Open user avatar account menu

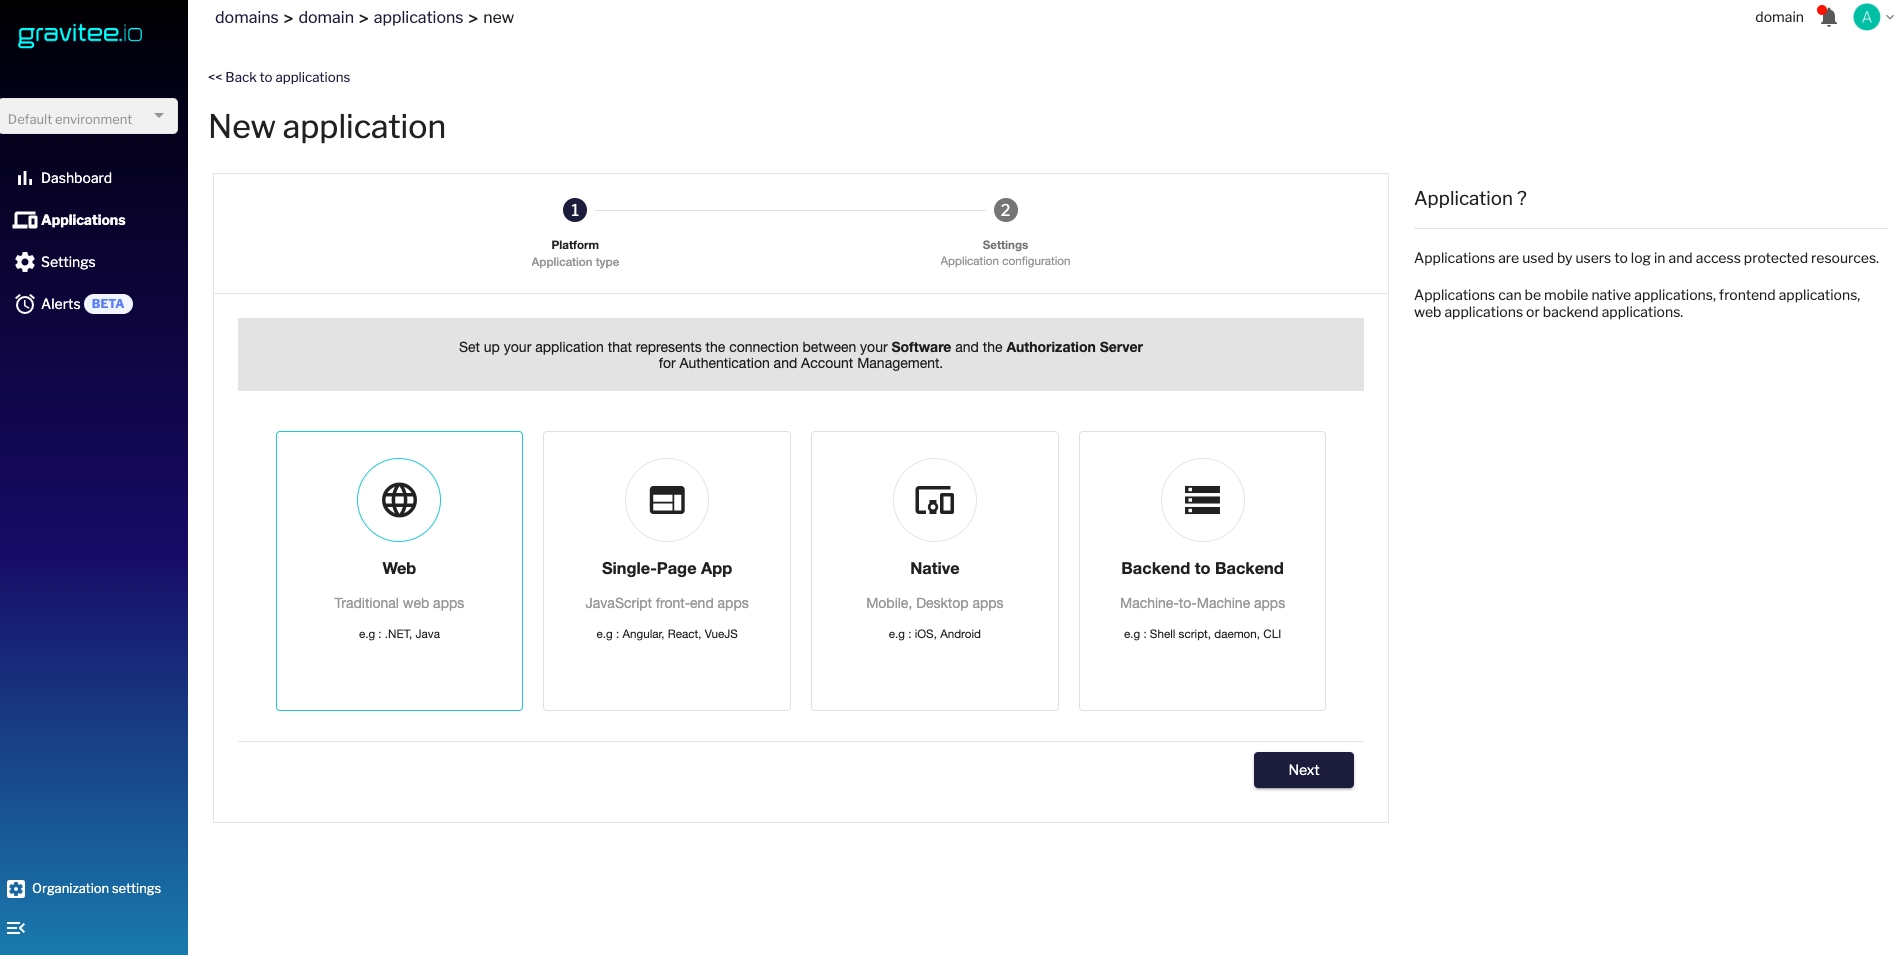point(1866,17)
